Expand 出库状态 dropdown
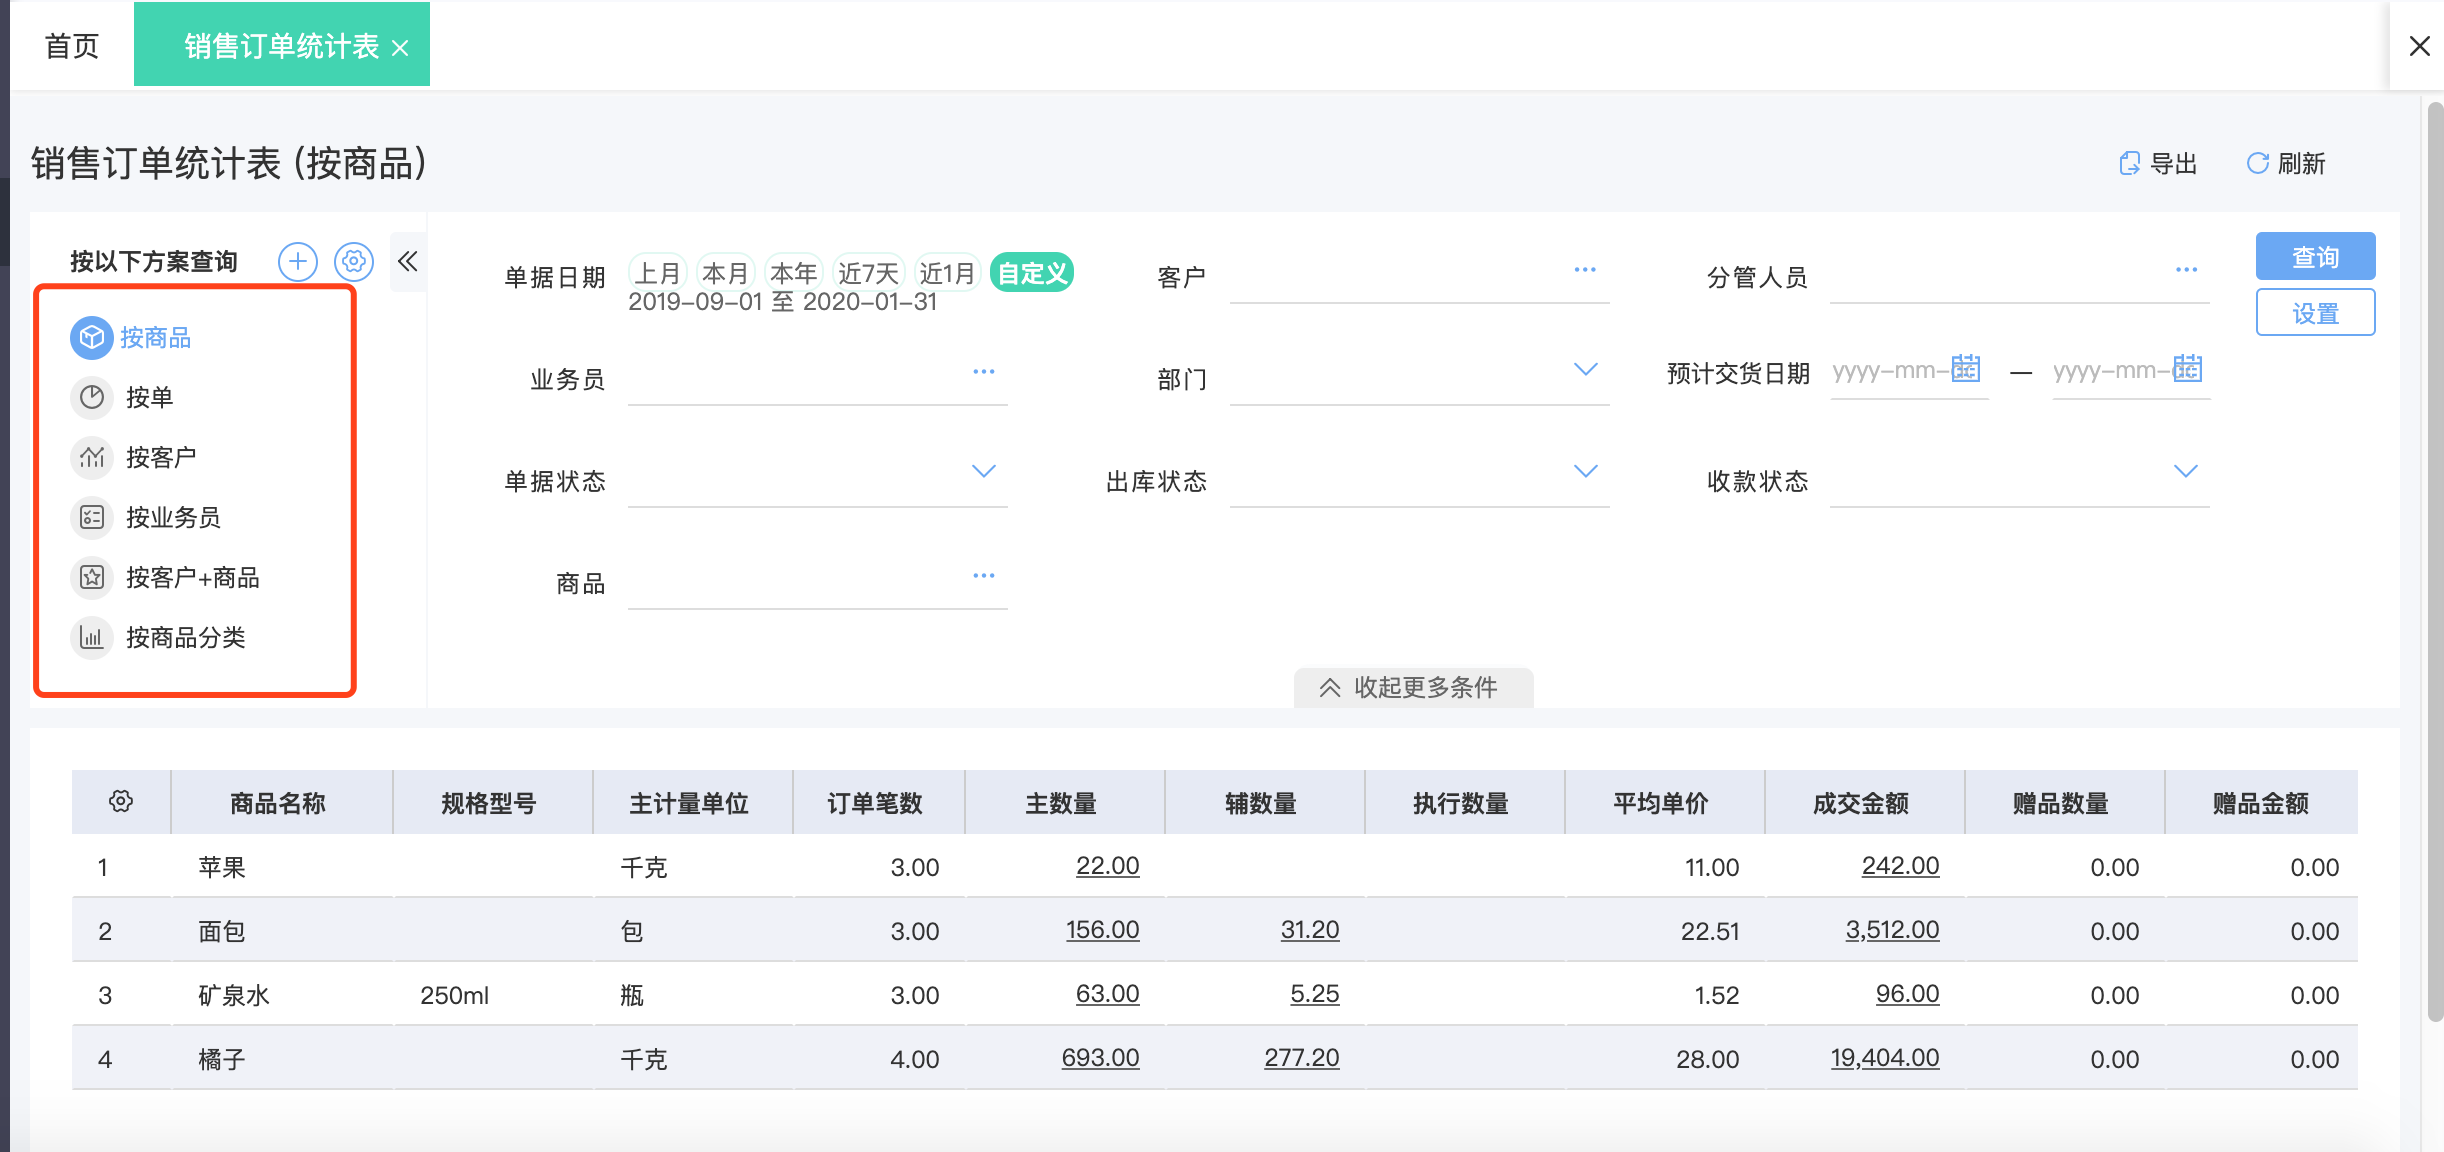Viewport: 2444px width, 1152px height. (x=1588, y=475)
